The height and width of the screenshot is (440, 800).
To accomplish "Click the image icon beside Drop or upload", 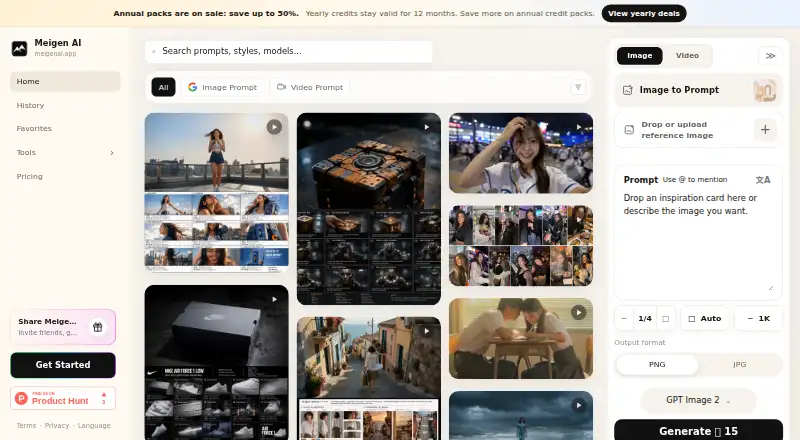I will coord(629,130).
